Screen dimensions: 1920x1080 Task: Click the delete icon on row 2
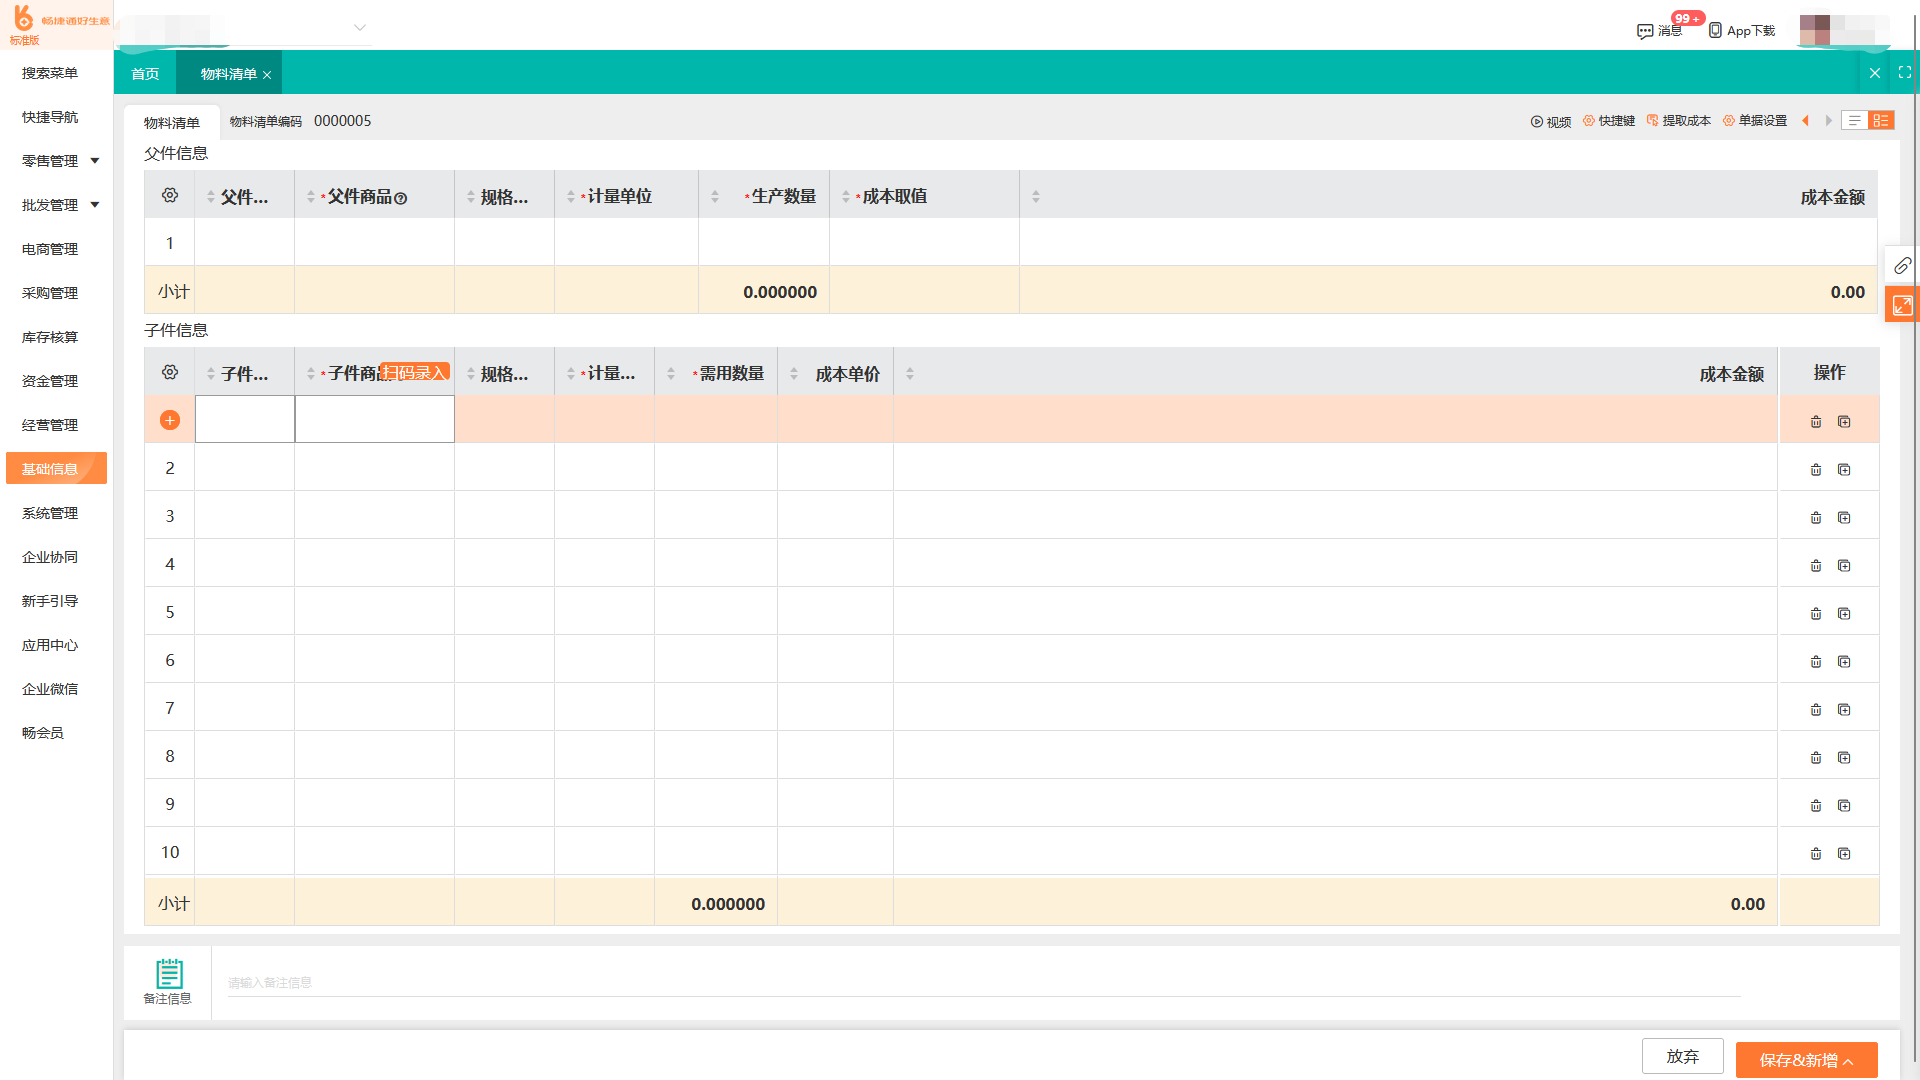[x=1817, y=469]
